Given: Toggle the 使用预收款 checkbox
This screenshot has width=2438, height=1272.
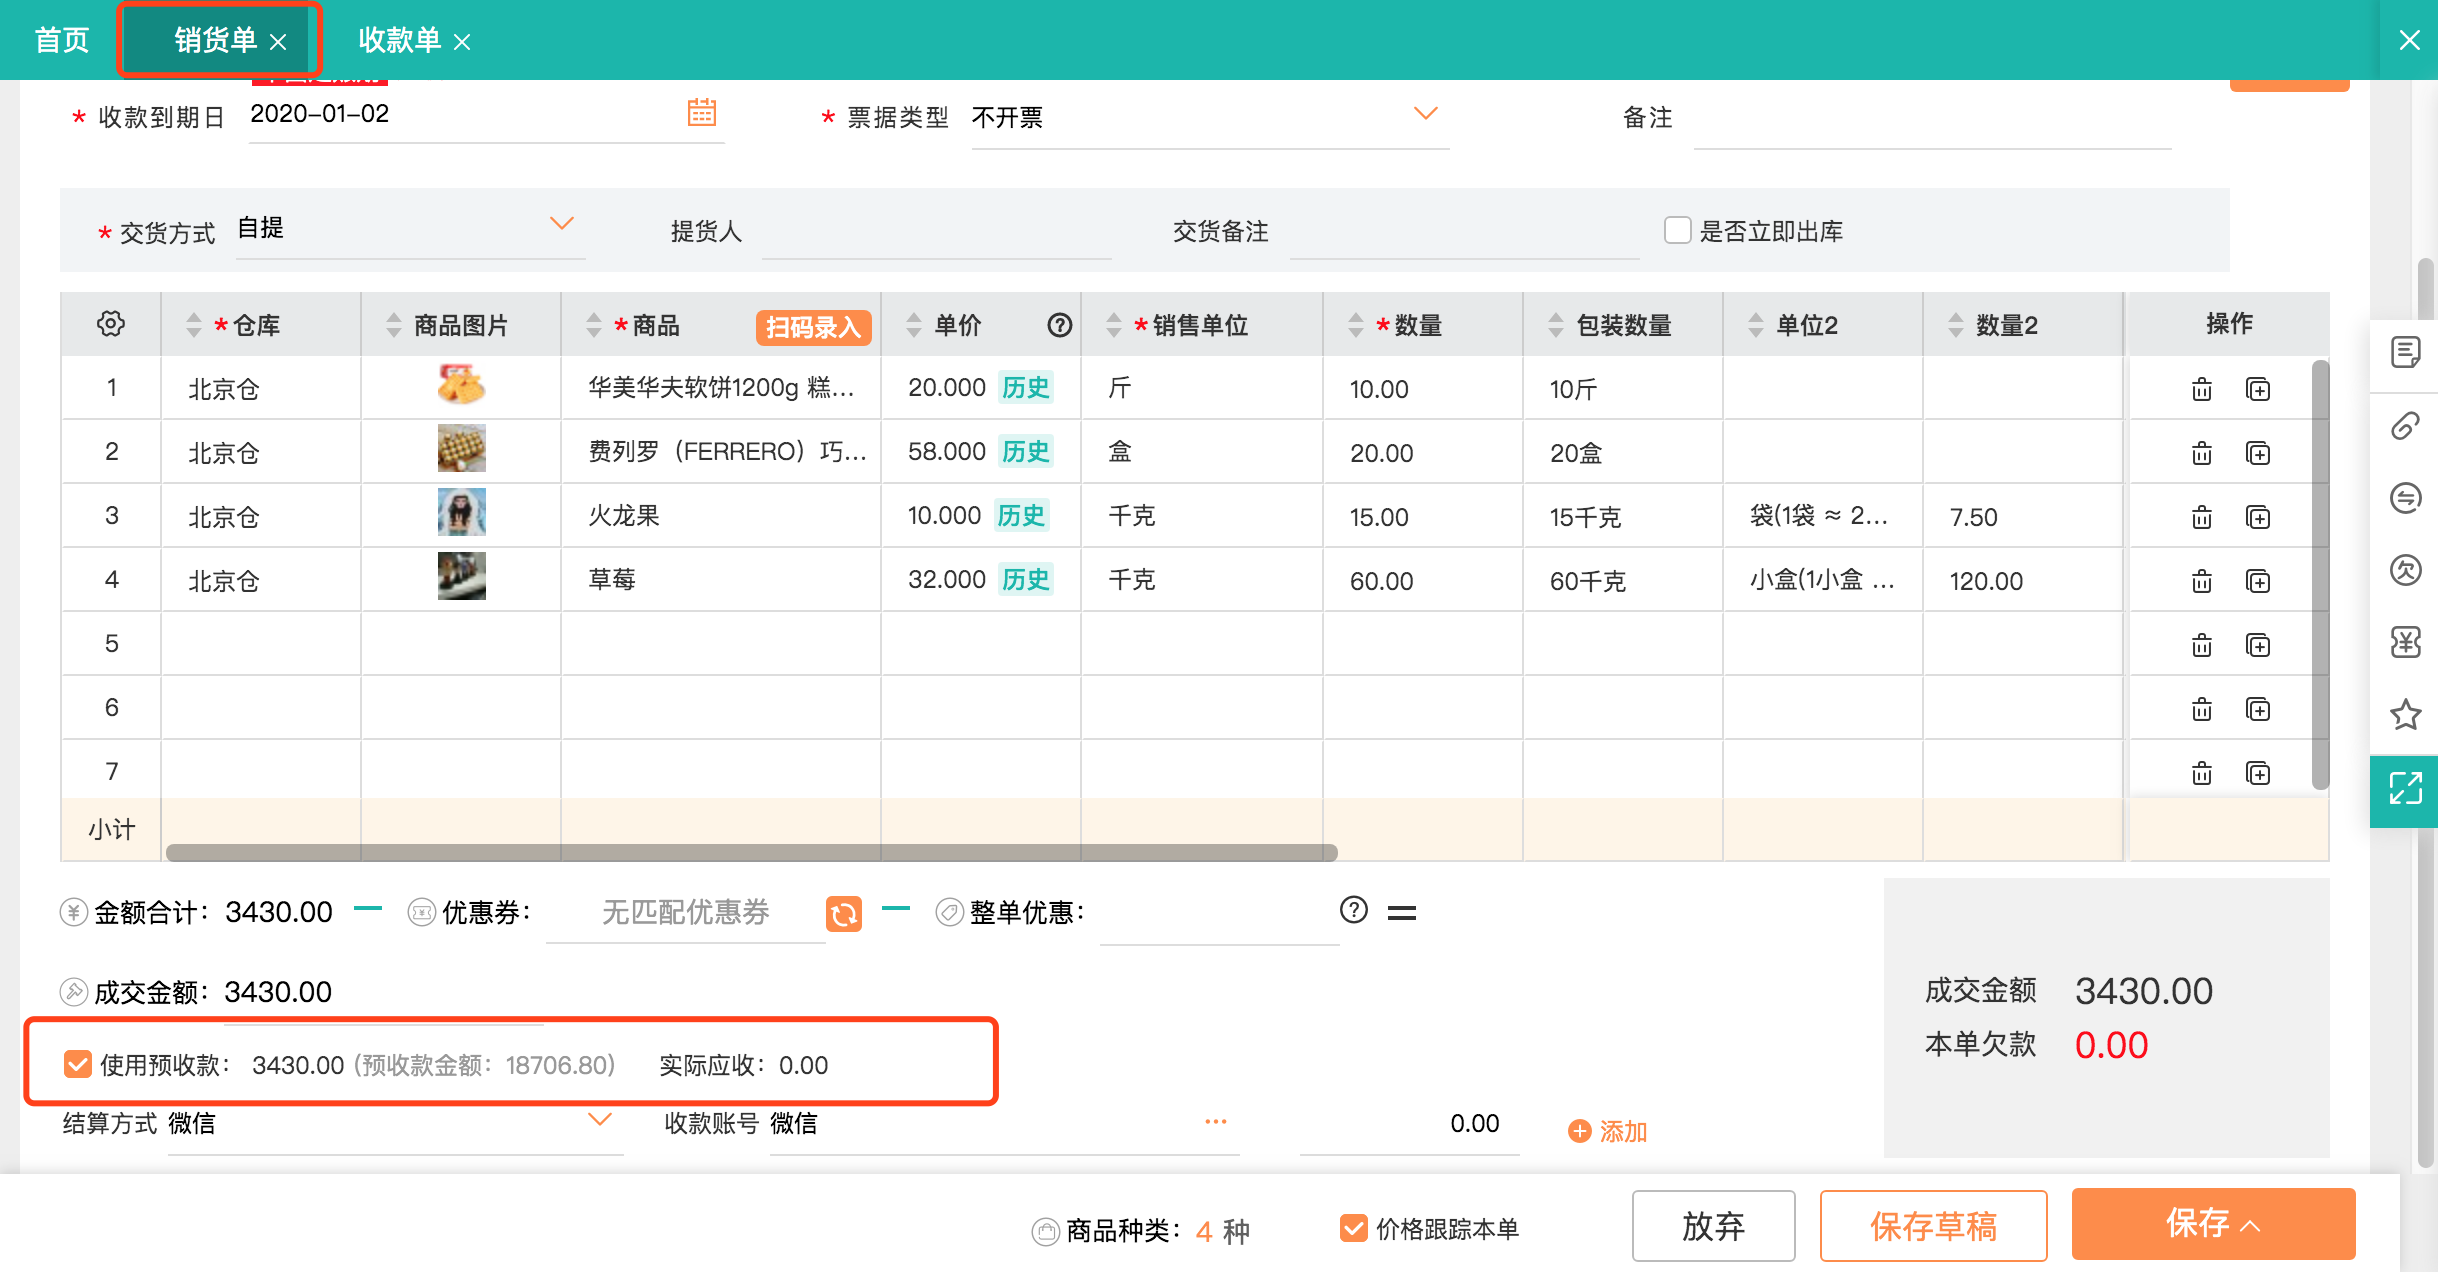Looking at the screenshot, I should tap(76, 1064).
